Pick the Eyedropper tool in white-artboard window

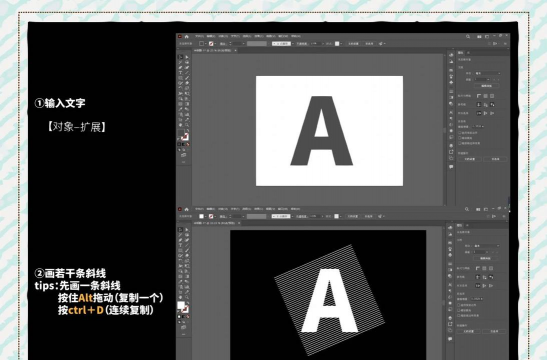180,109
